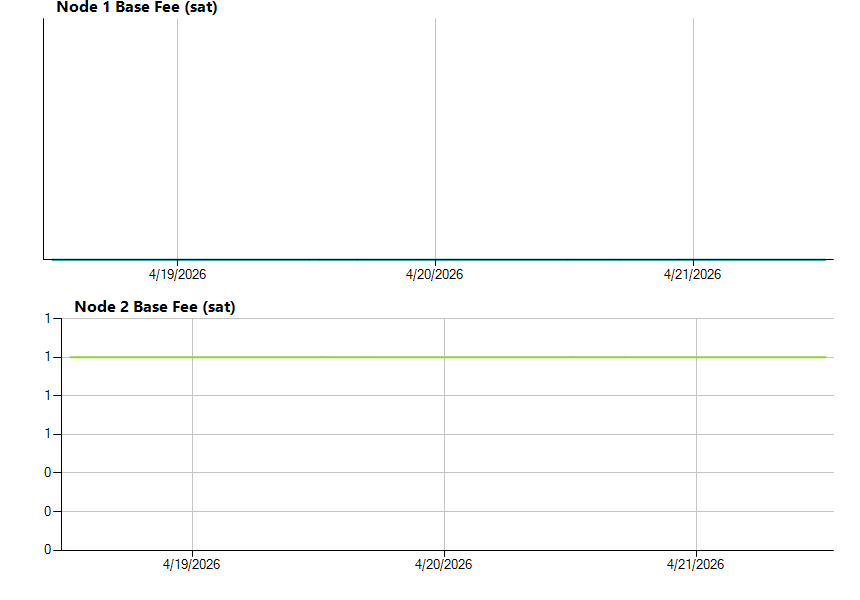Click the 4/19/2026 vertical gridline in Node 2 chart

point(192,450)
